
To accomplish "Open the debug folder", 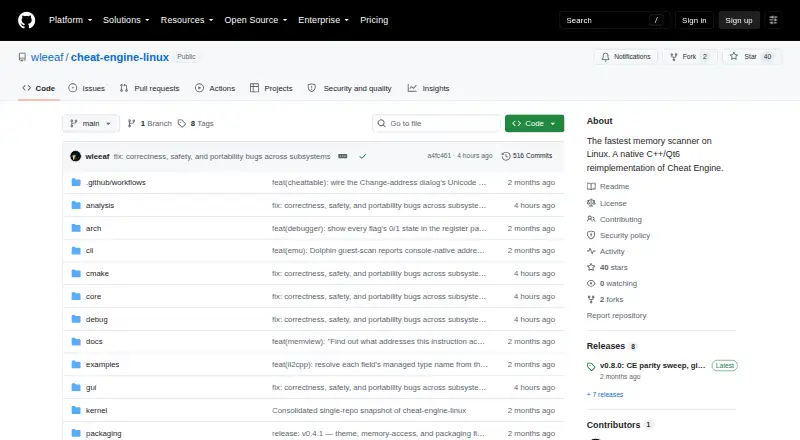I will coord(97,320).
